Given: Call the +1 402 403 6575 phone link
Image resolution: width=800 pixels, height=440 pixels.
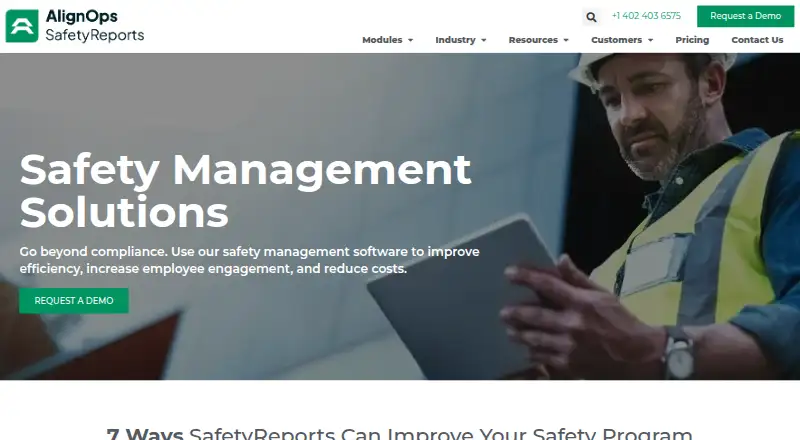Looking at the screenshot, I should [x=646, y=16].
